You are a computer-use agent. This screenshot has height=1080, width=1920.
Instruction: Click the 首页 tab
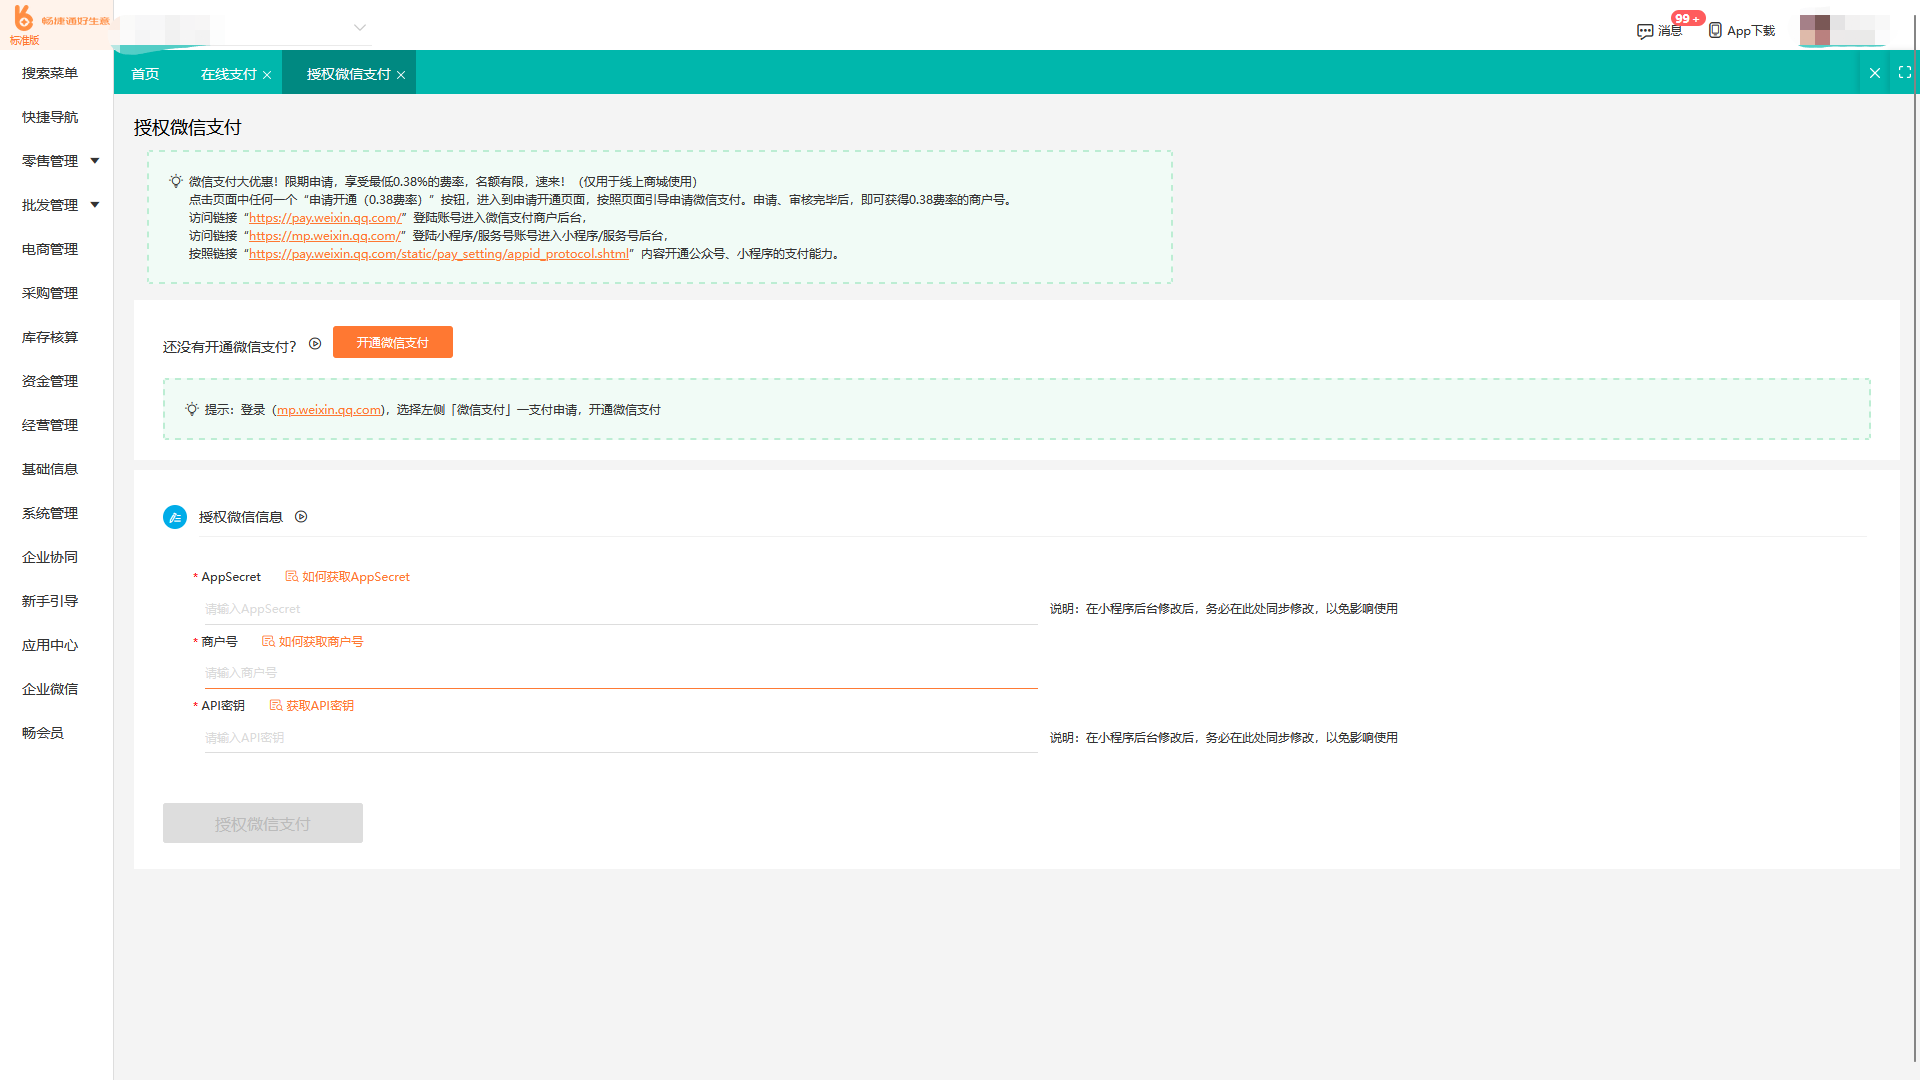[x=144, y=73]
